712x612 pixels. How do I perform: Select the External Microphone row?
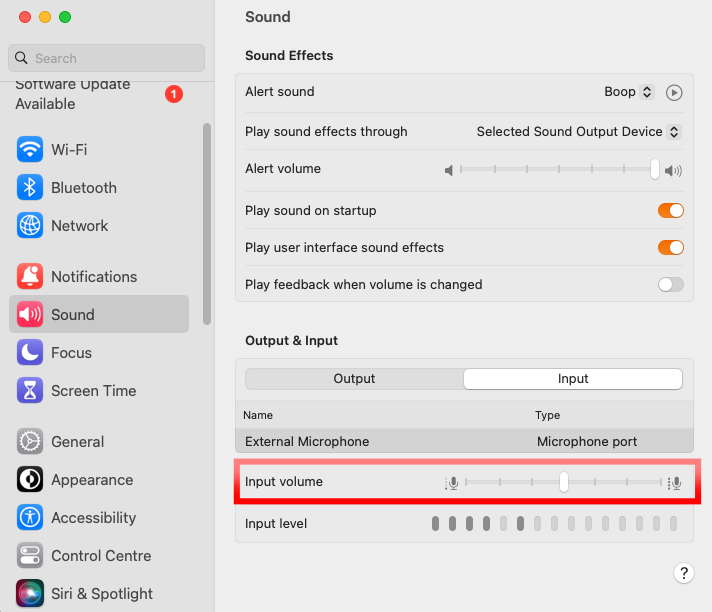pyautogui.click(x=464, y=441)
